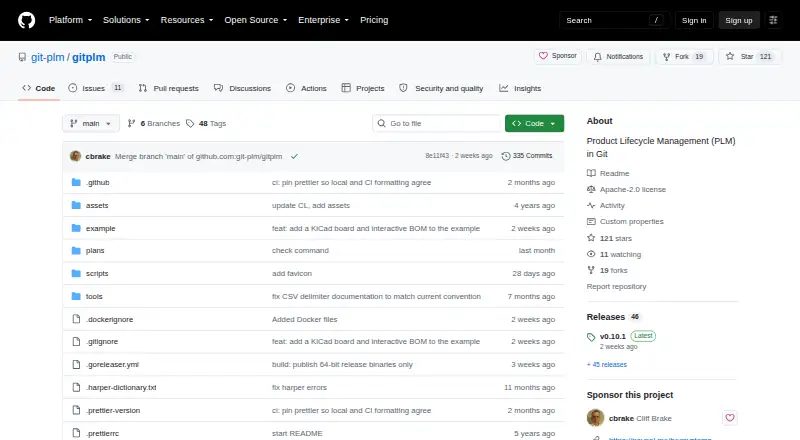Open the scripts folder icon

click(x=76, y=274)
